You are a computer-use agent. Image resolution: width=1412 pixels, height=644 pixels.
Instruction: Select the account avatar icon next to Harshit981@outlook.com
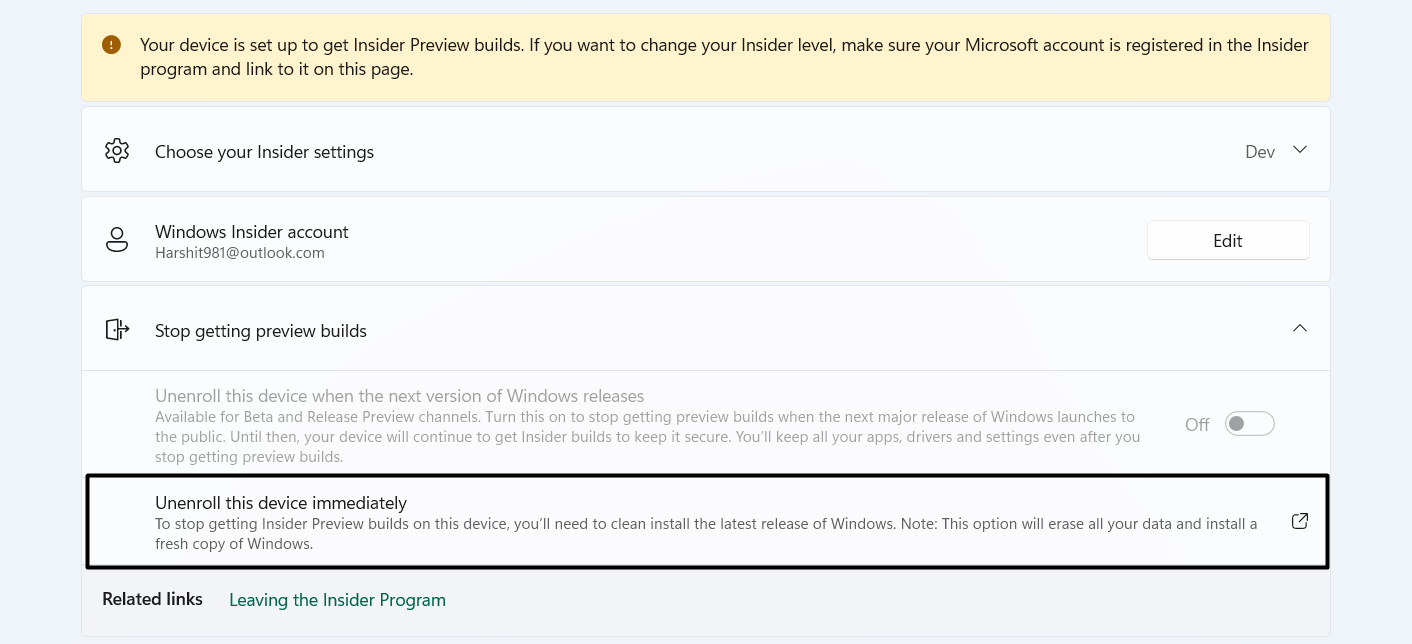[x=117, y=239]
